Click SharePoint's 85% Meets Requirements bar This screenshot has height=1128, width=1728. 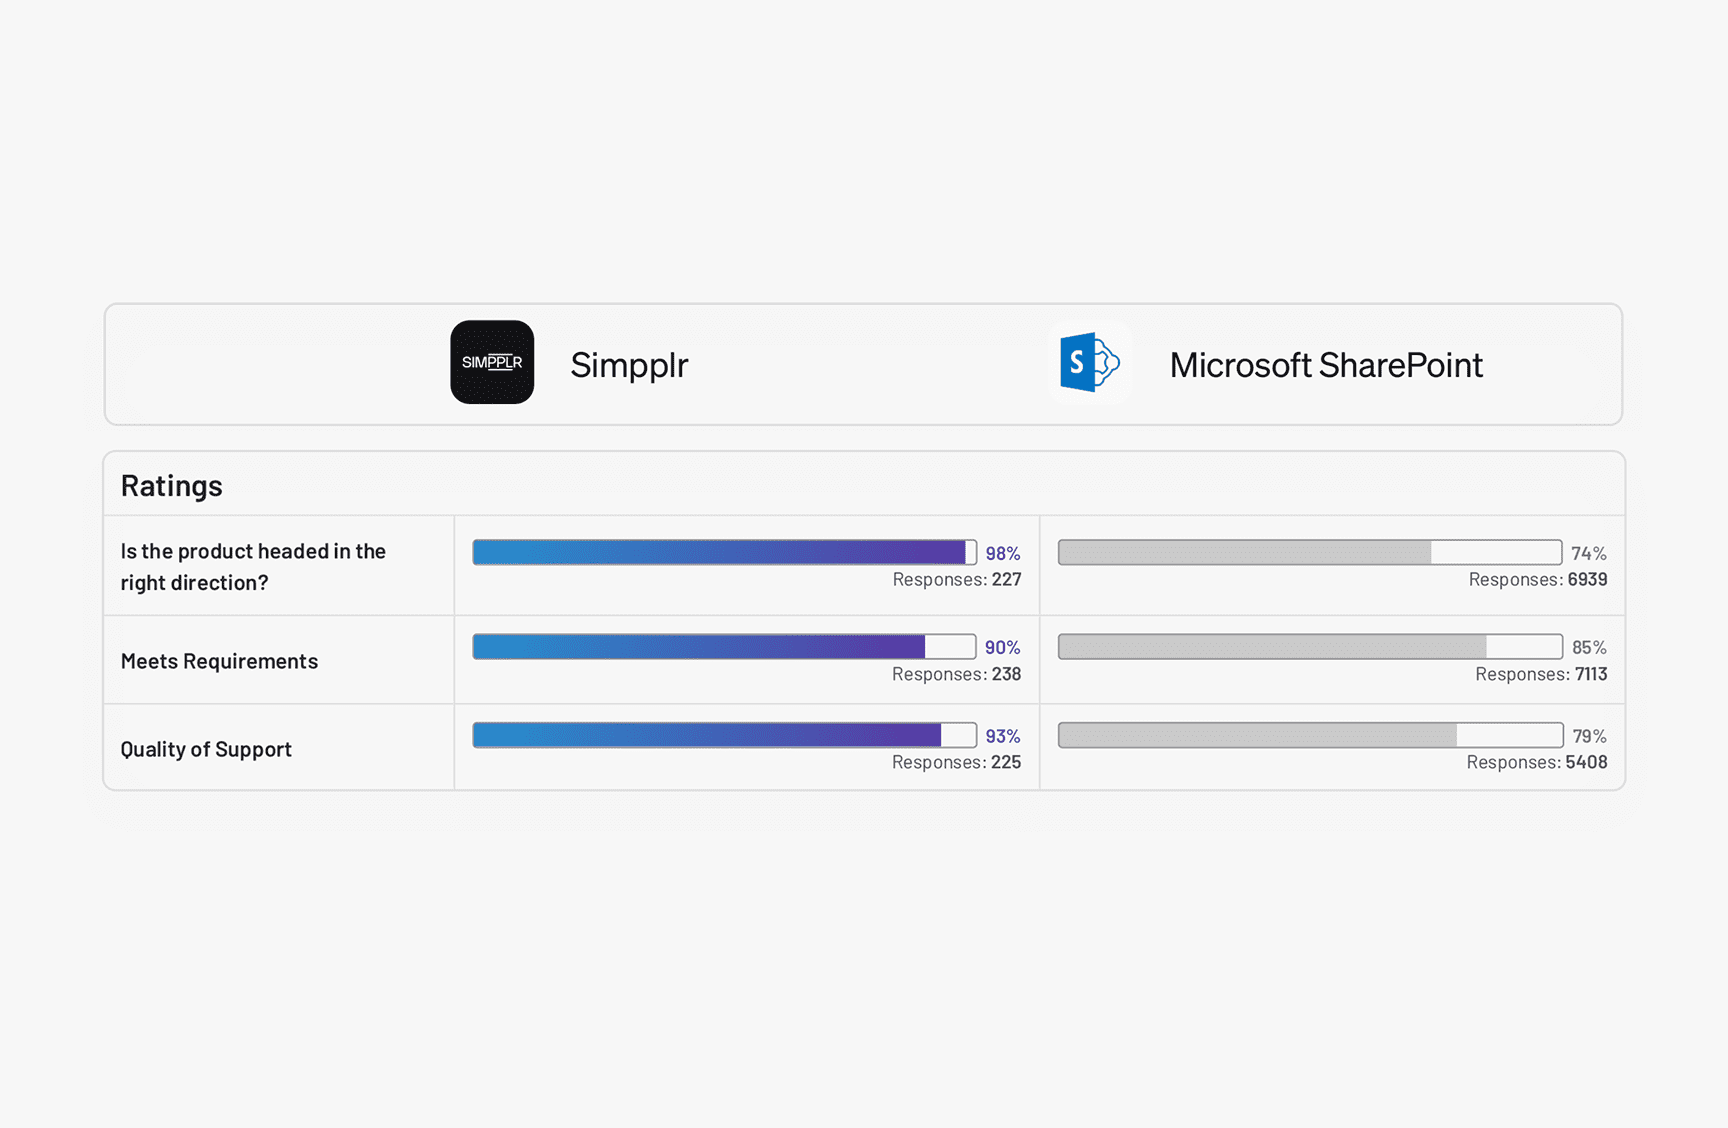[1309, 647]
